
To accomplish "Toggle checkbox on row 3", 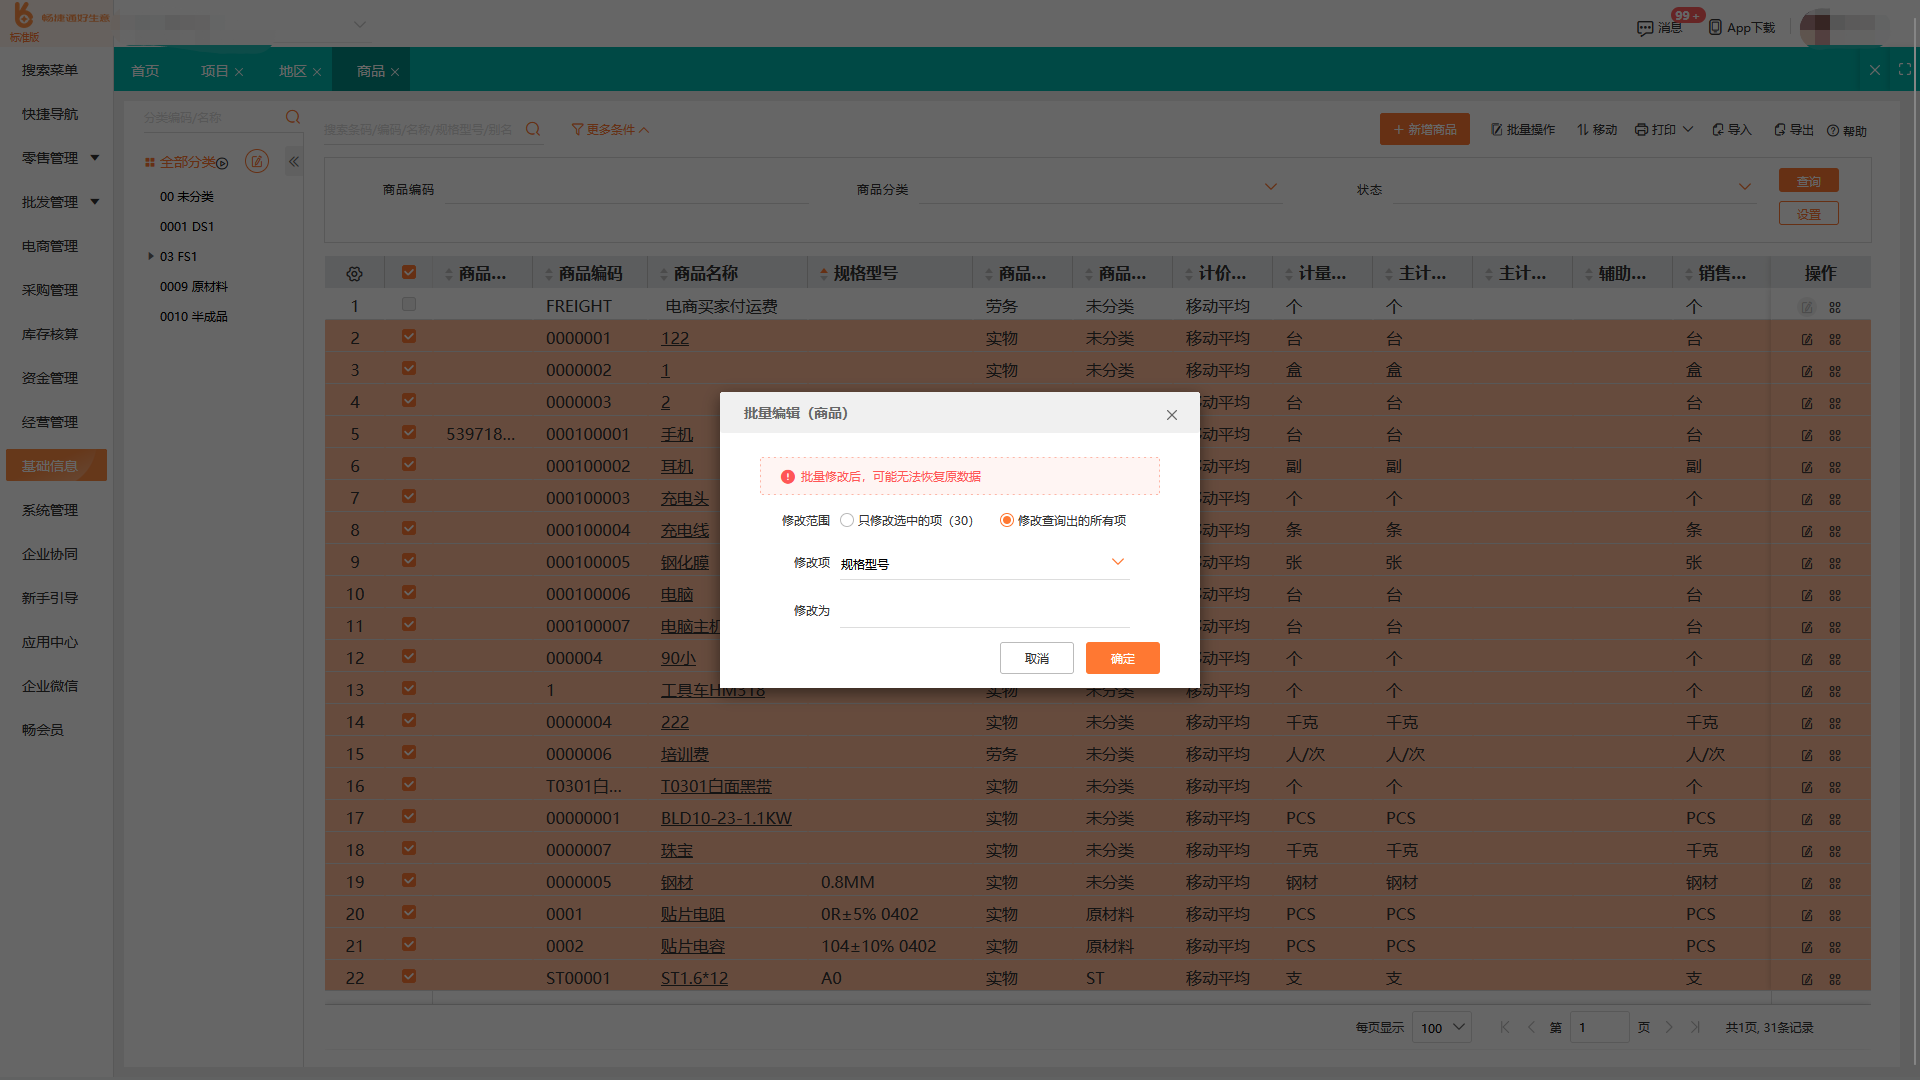I will [410, 369].
